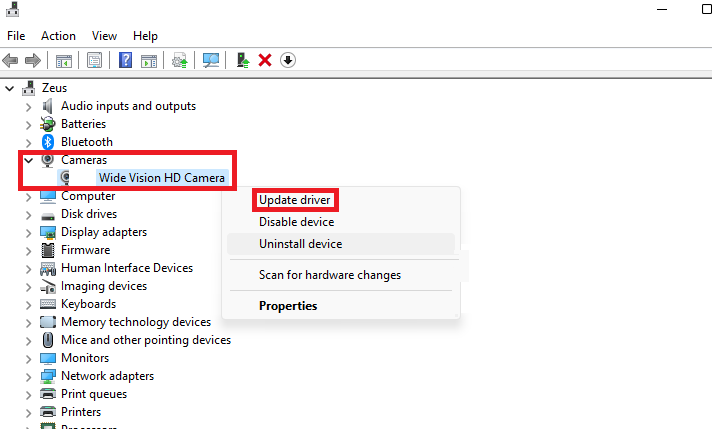Viewport: 712px width, 431px height.
Task: Select Properties from the context menu
Action: tap(288, 306)
